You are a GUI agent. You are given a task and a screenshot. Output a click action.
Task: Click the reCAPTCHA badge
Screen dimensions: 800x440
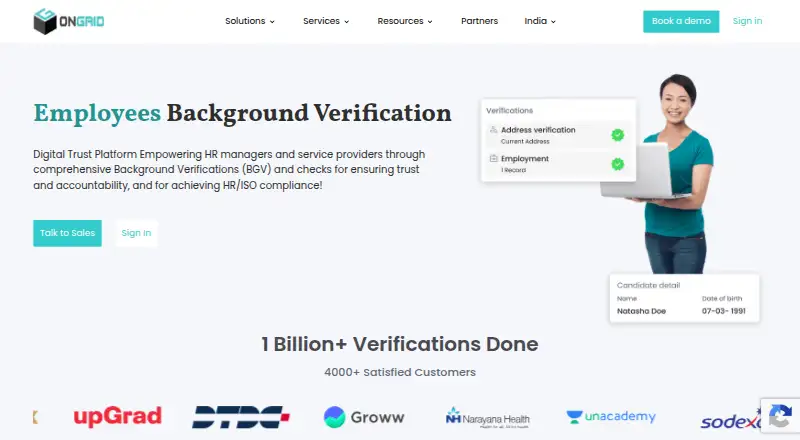click(780, 416)
